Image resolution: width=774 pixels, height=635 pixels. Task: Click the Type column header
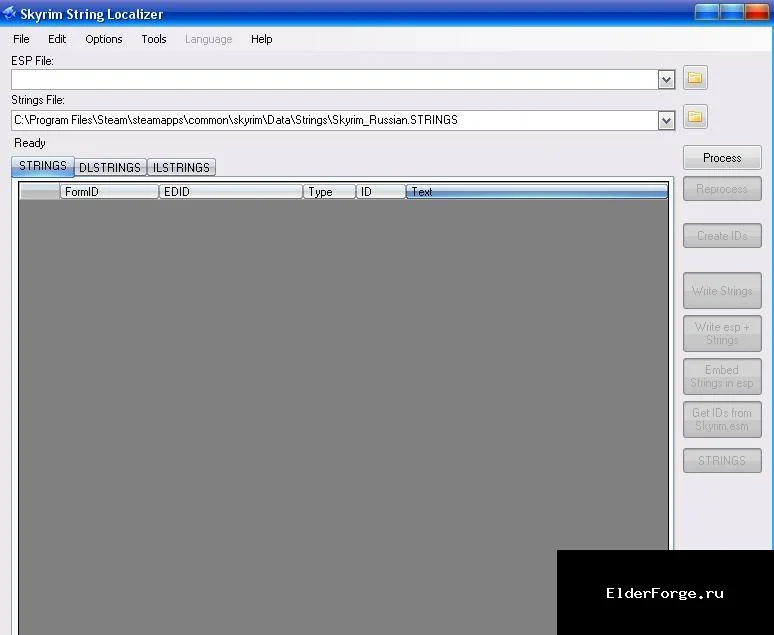click(x=329, y=191)
